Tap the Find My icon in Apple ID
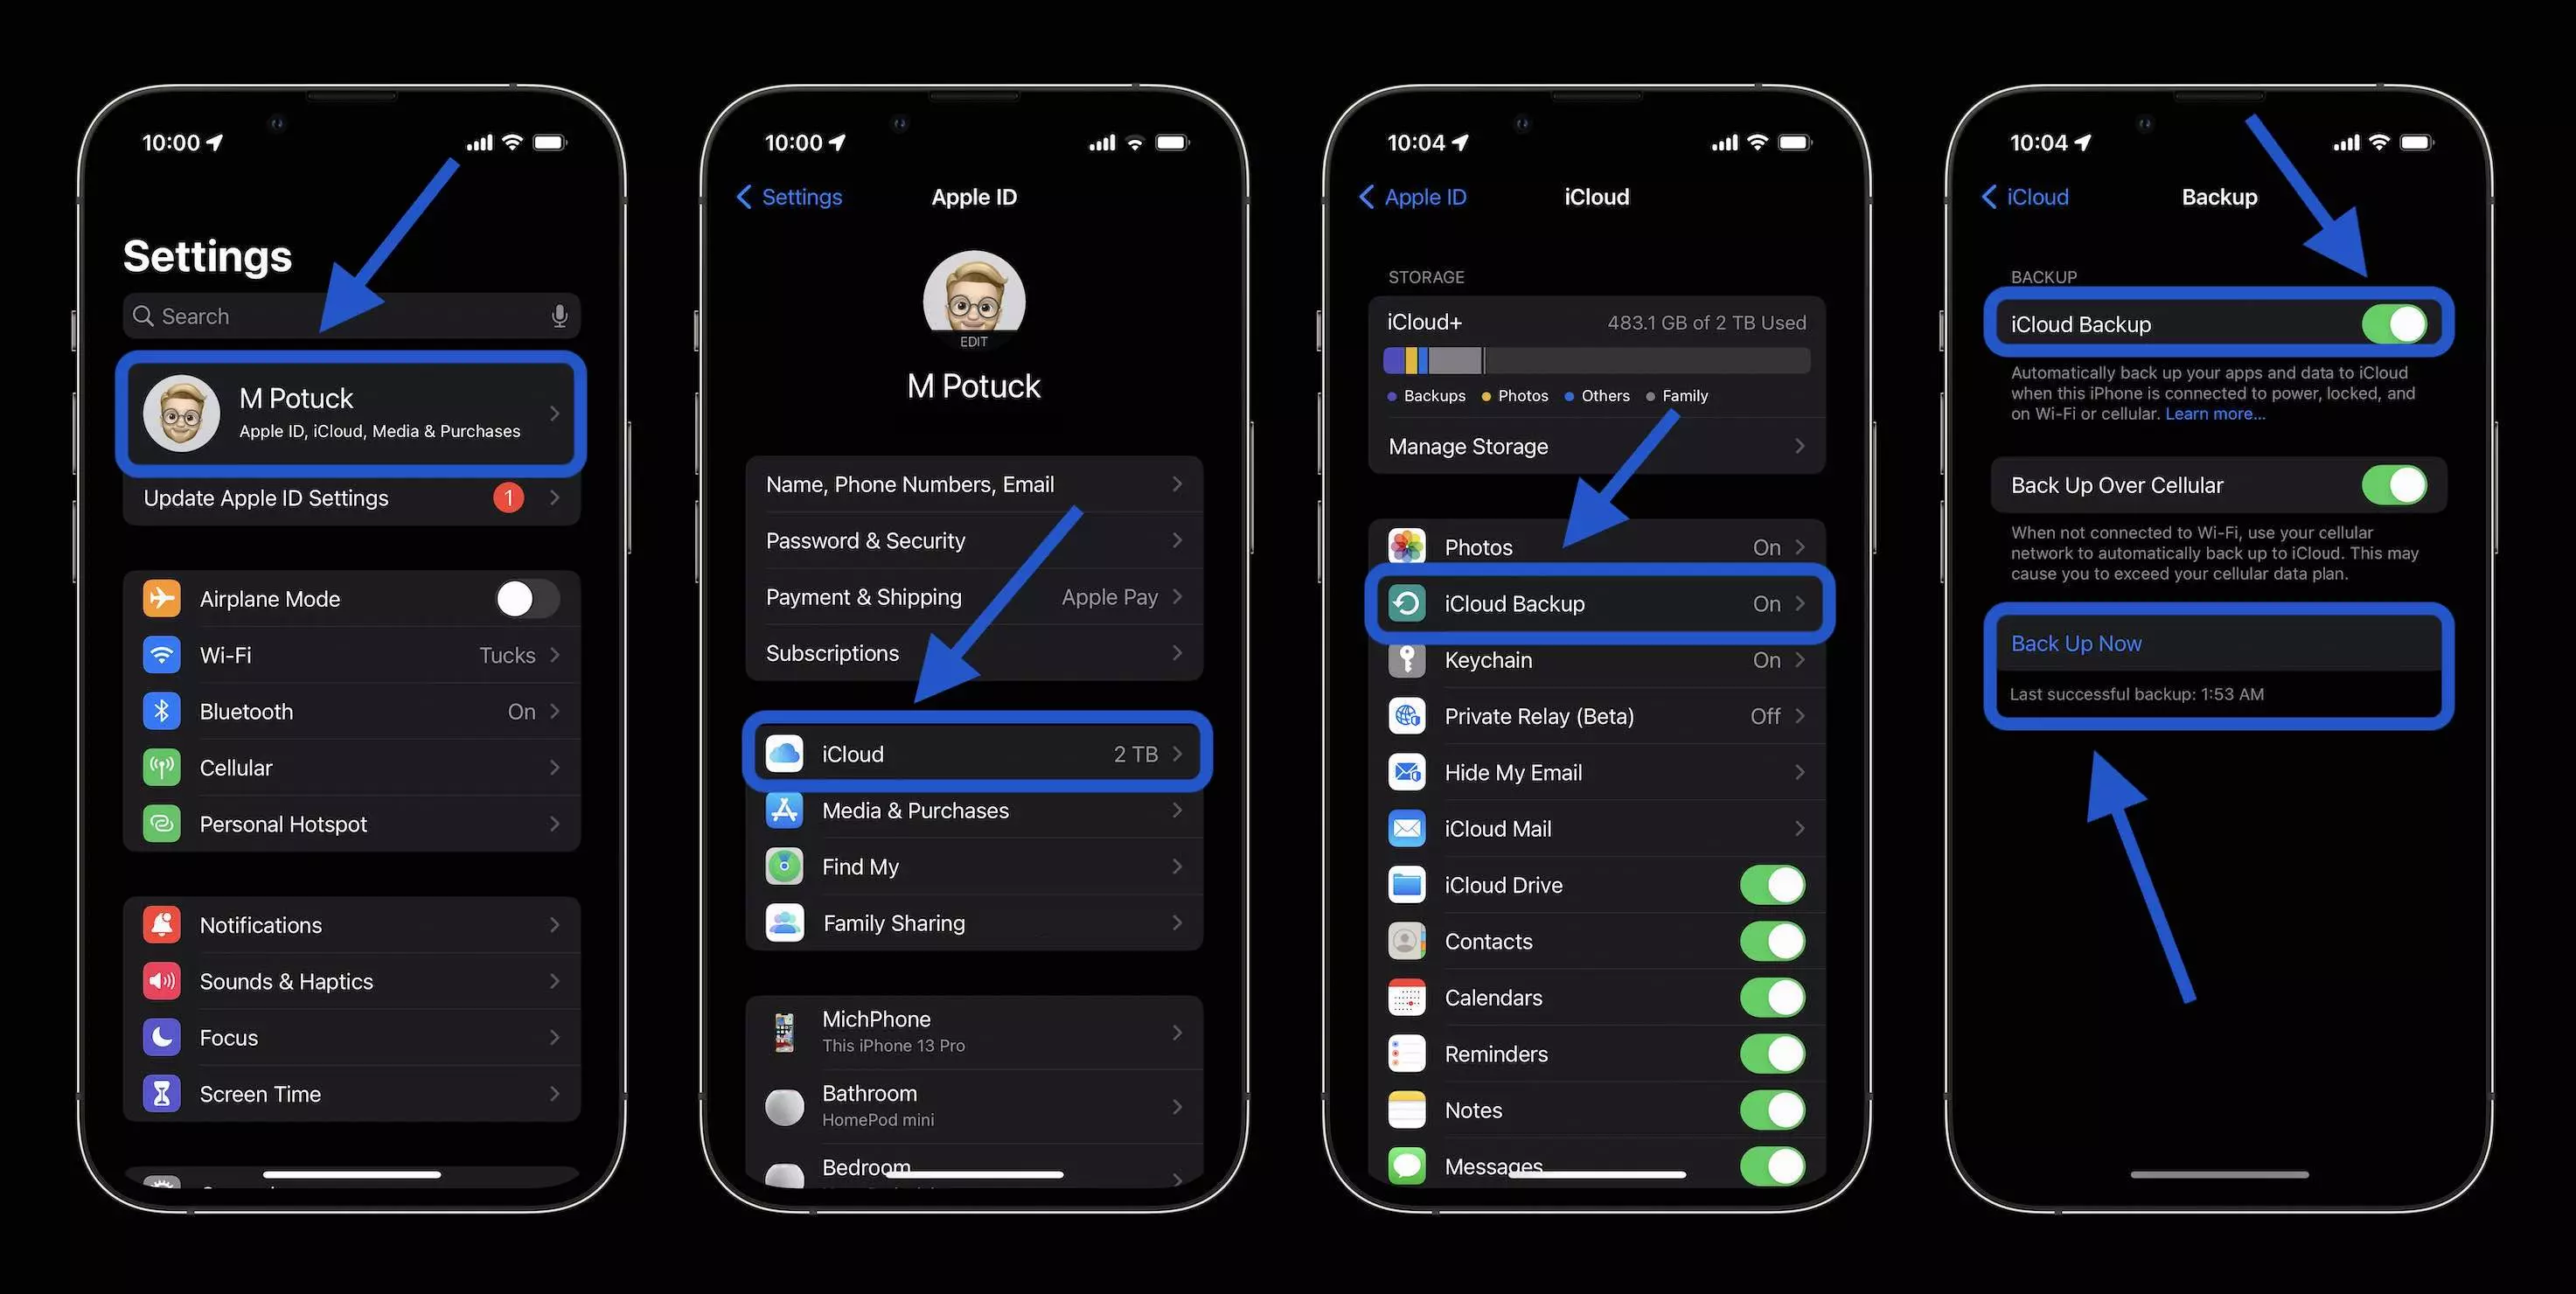The height and width of the screenshot is (1294, 2576). 783,866
